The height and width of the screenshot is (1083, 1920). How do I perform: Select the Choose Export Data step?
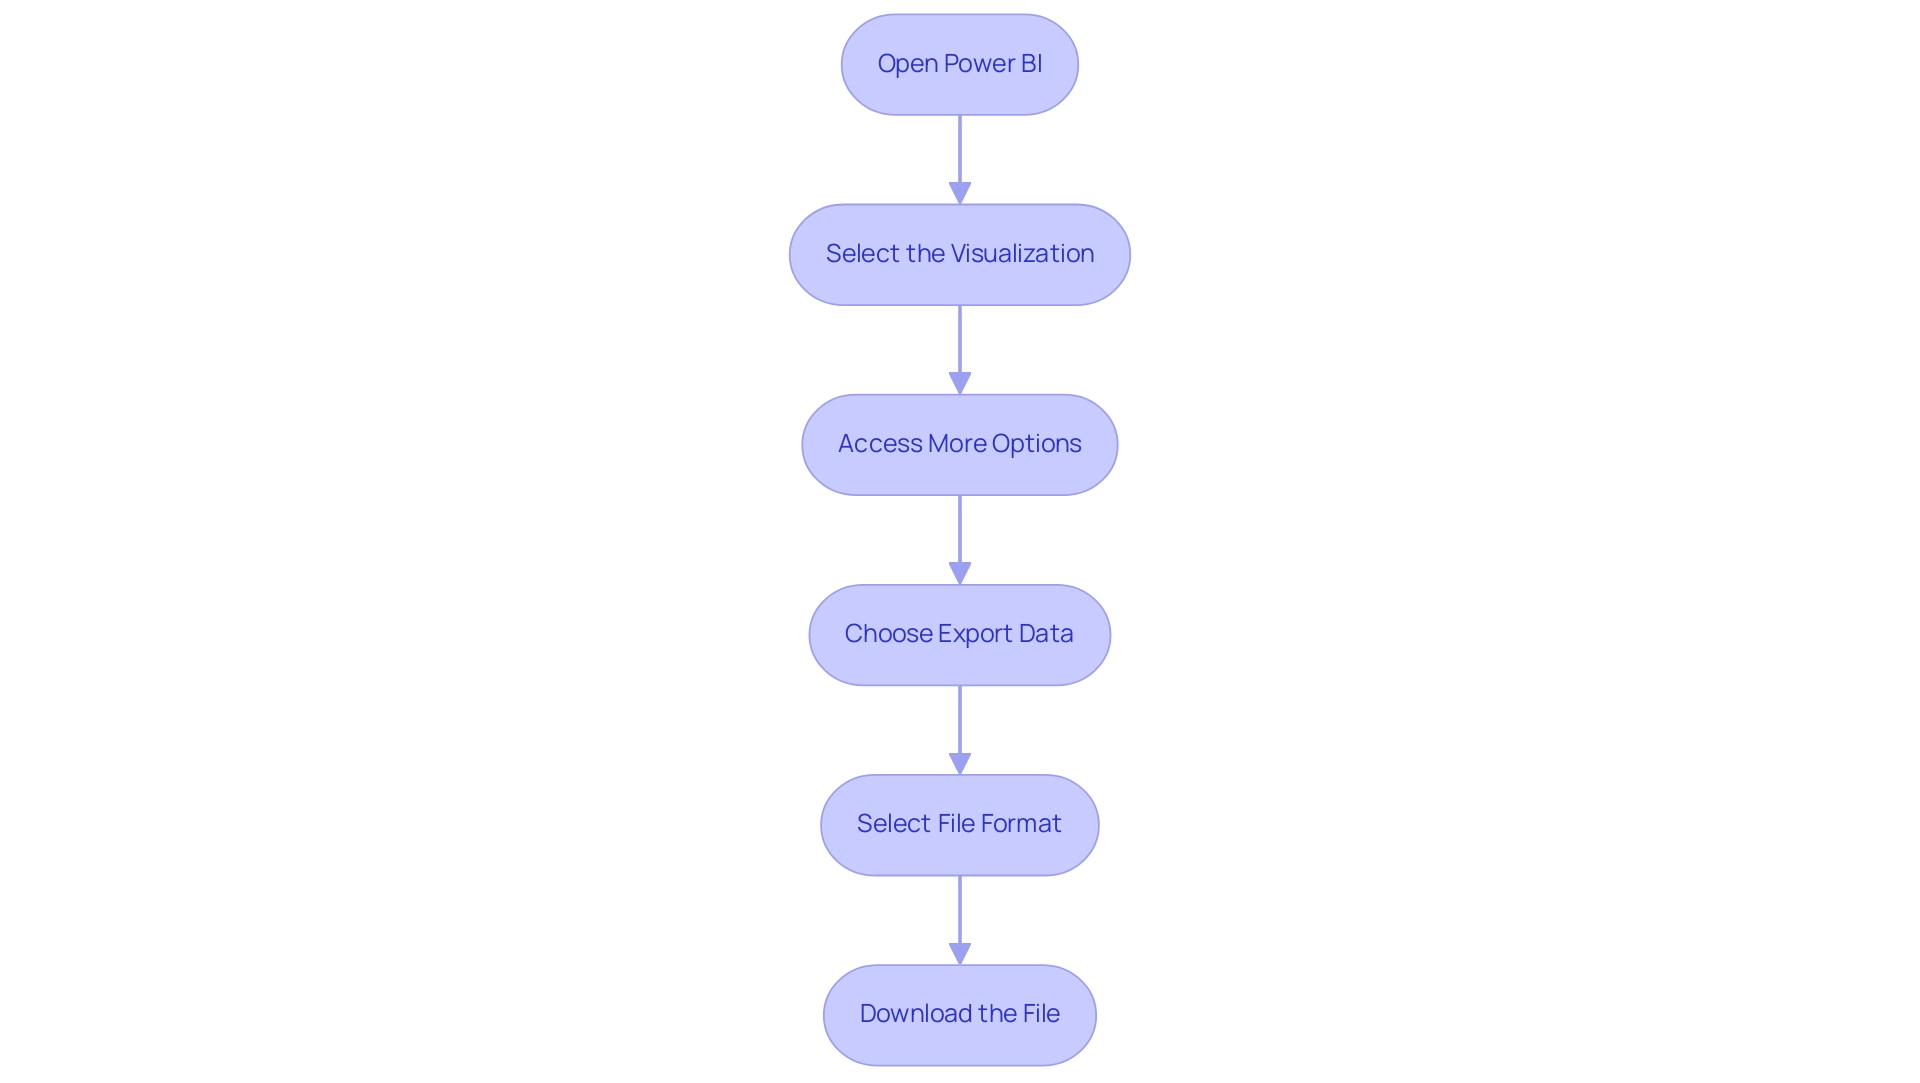click(x=959, y=633)
